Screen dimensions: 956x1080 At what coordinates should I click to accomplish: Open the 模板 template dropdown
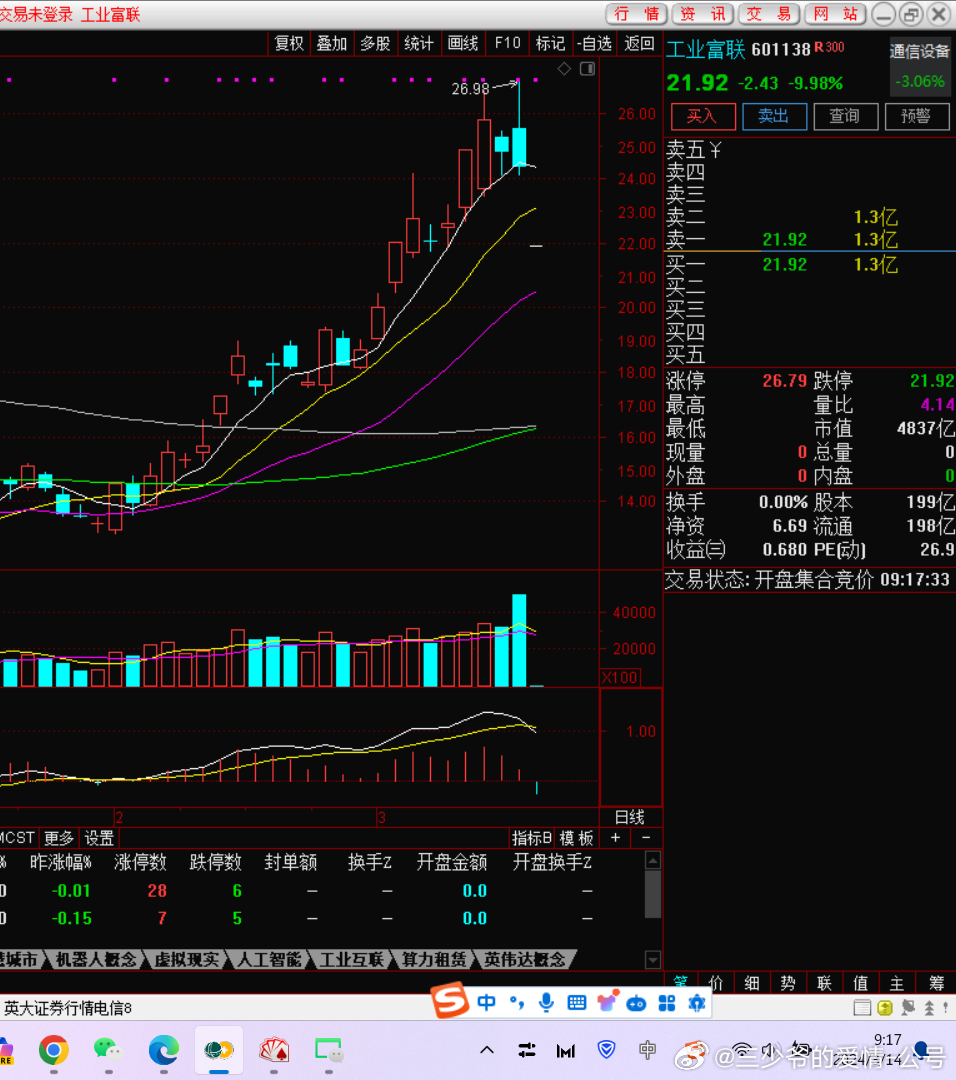pyautogui.click(x=576, y=838)
